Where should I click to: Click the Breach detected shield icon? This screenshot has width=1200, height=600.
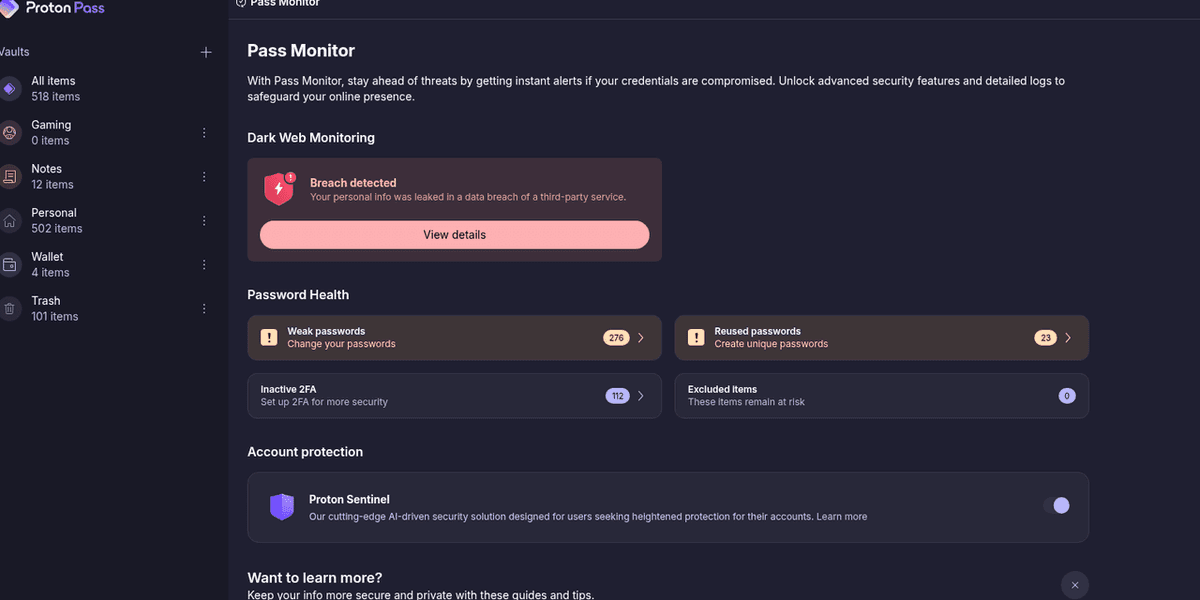coord(279,189)
